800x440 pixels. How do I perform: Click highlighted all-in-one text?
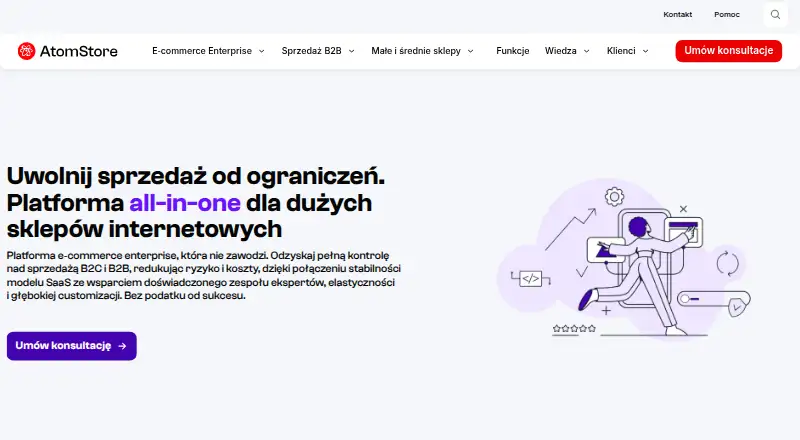tap(185, 203)
